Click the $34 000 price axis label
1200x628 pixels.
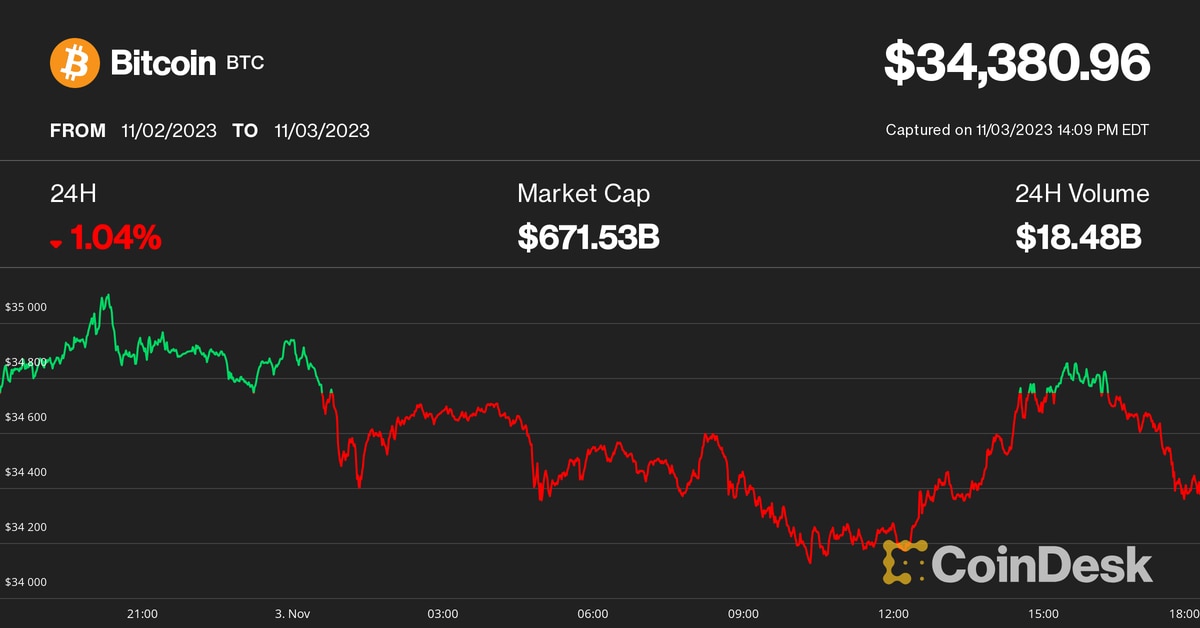click(26, 582)
